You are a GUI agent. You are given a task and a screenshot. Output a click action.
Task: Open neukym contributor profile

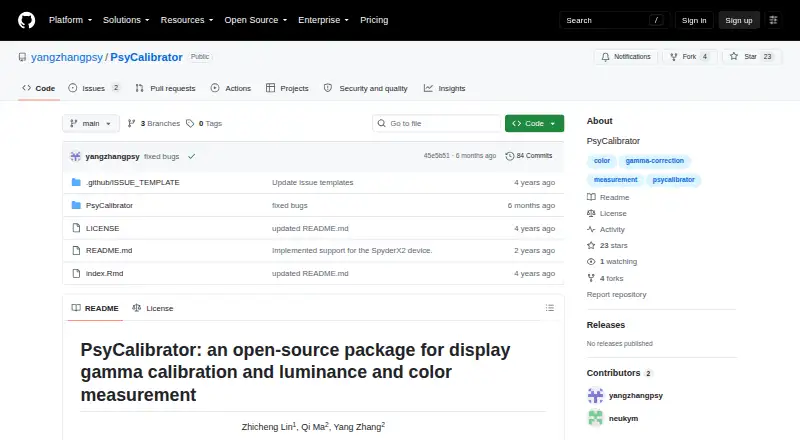point(623,419)
